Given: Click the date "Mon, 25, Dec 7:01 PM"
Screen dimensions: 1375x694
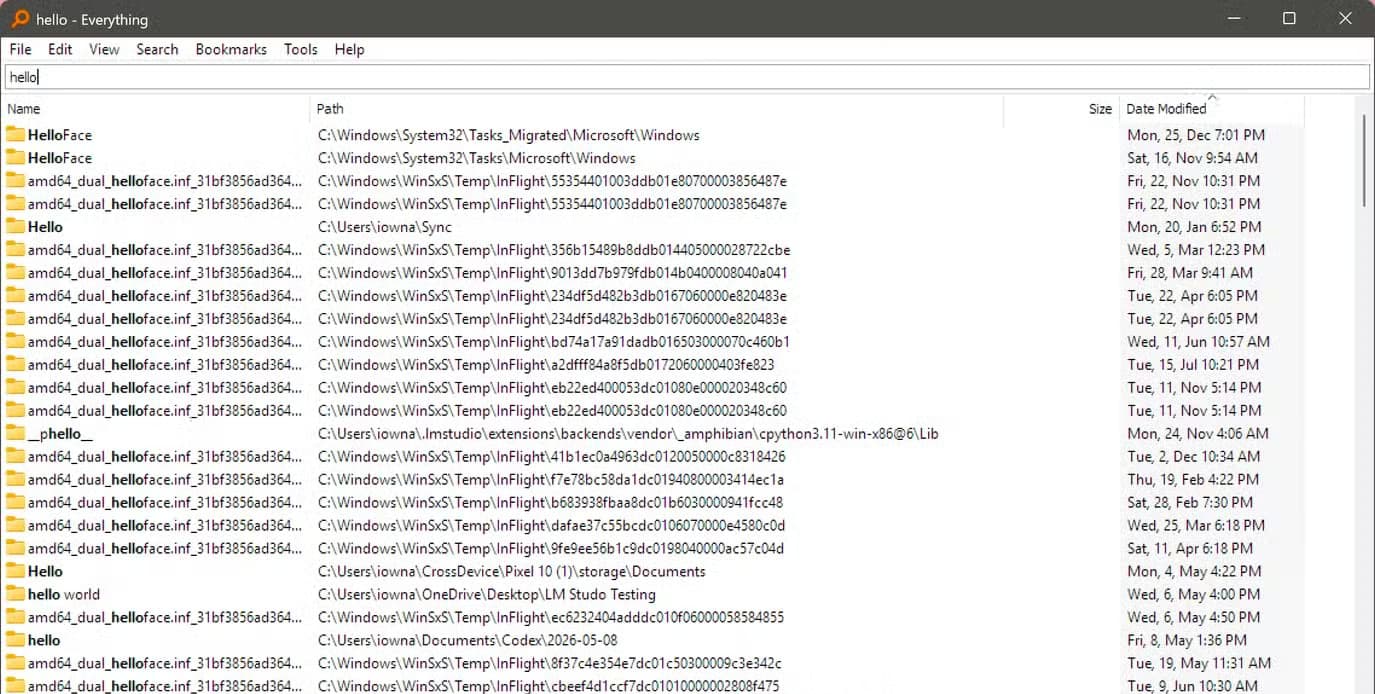Looking at the screenshot, I should (x=1196, y=135).
